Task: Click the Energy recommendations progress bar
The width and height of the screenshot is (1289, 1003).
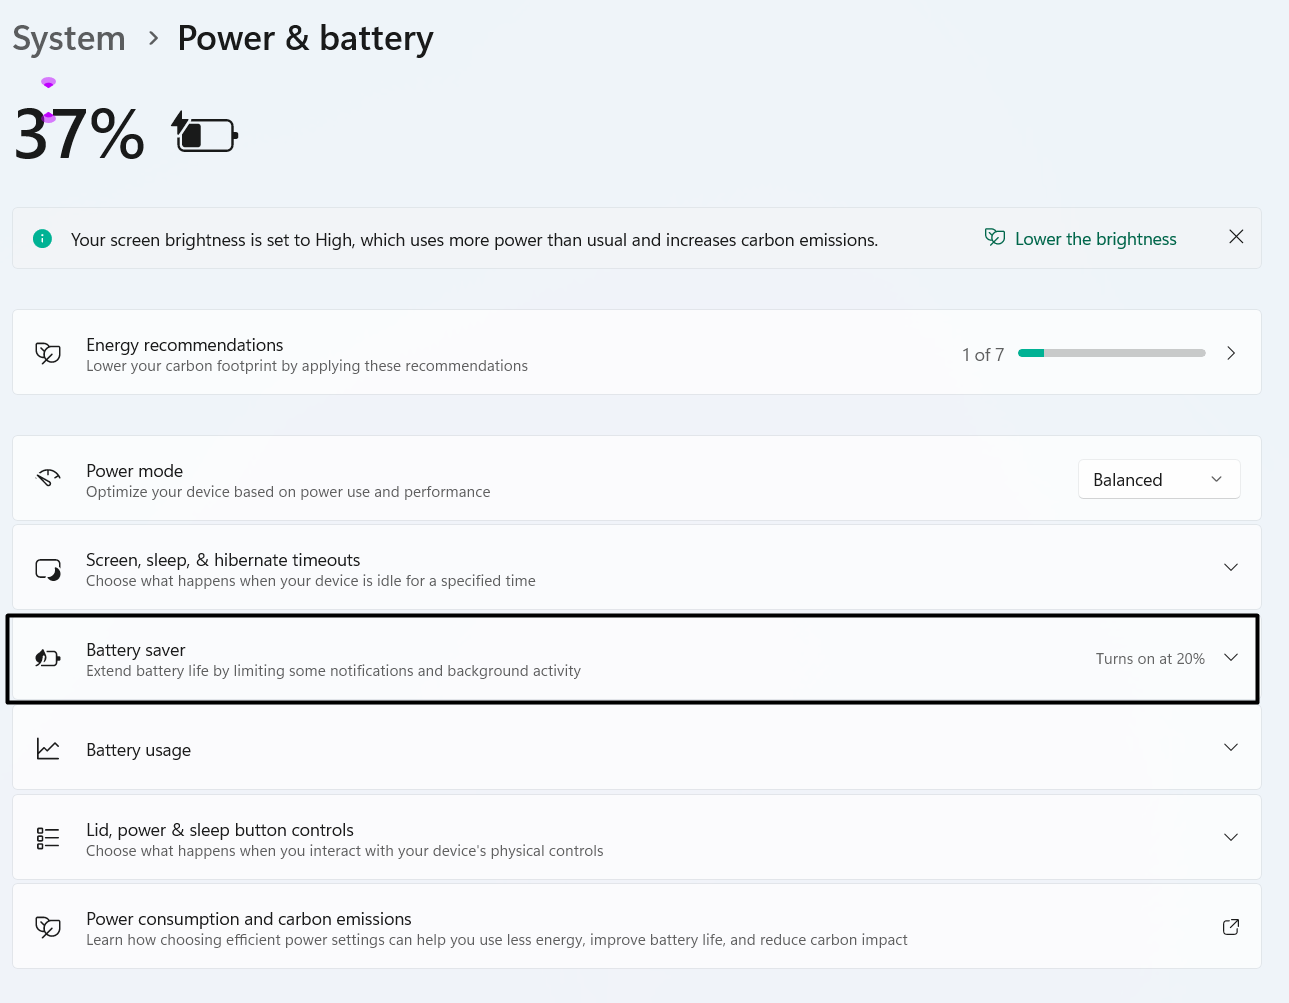Action: point(1111,353)
